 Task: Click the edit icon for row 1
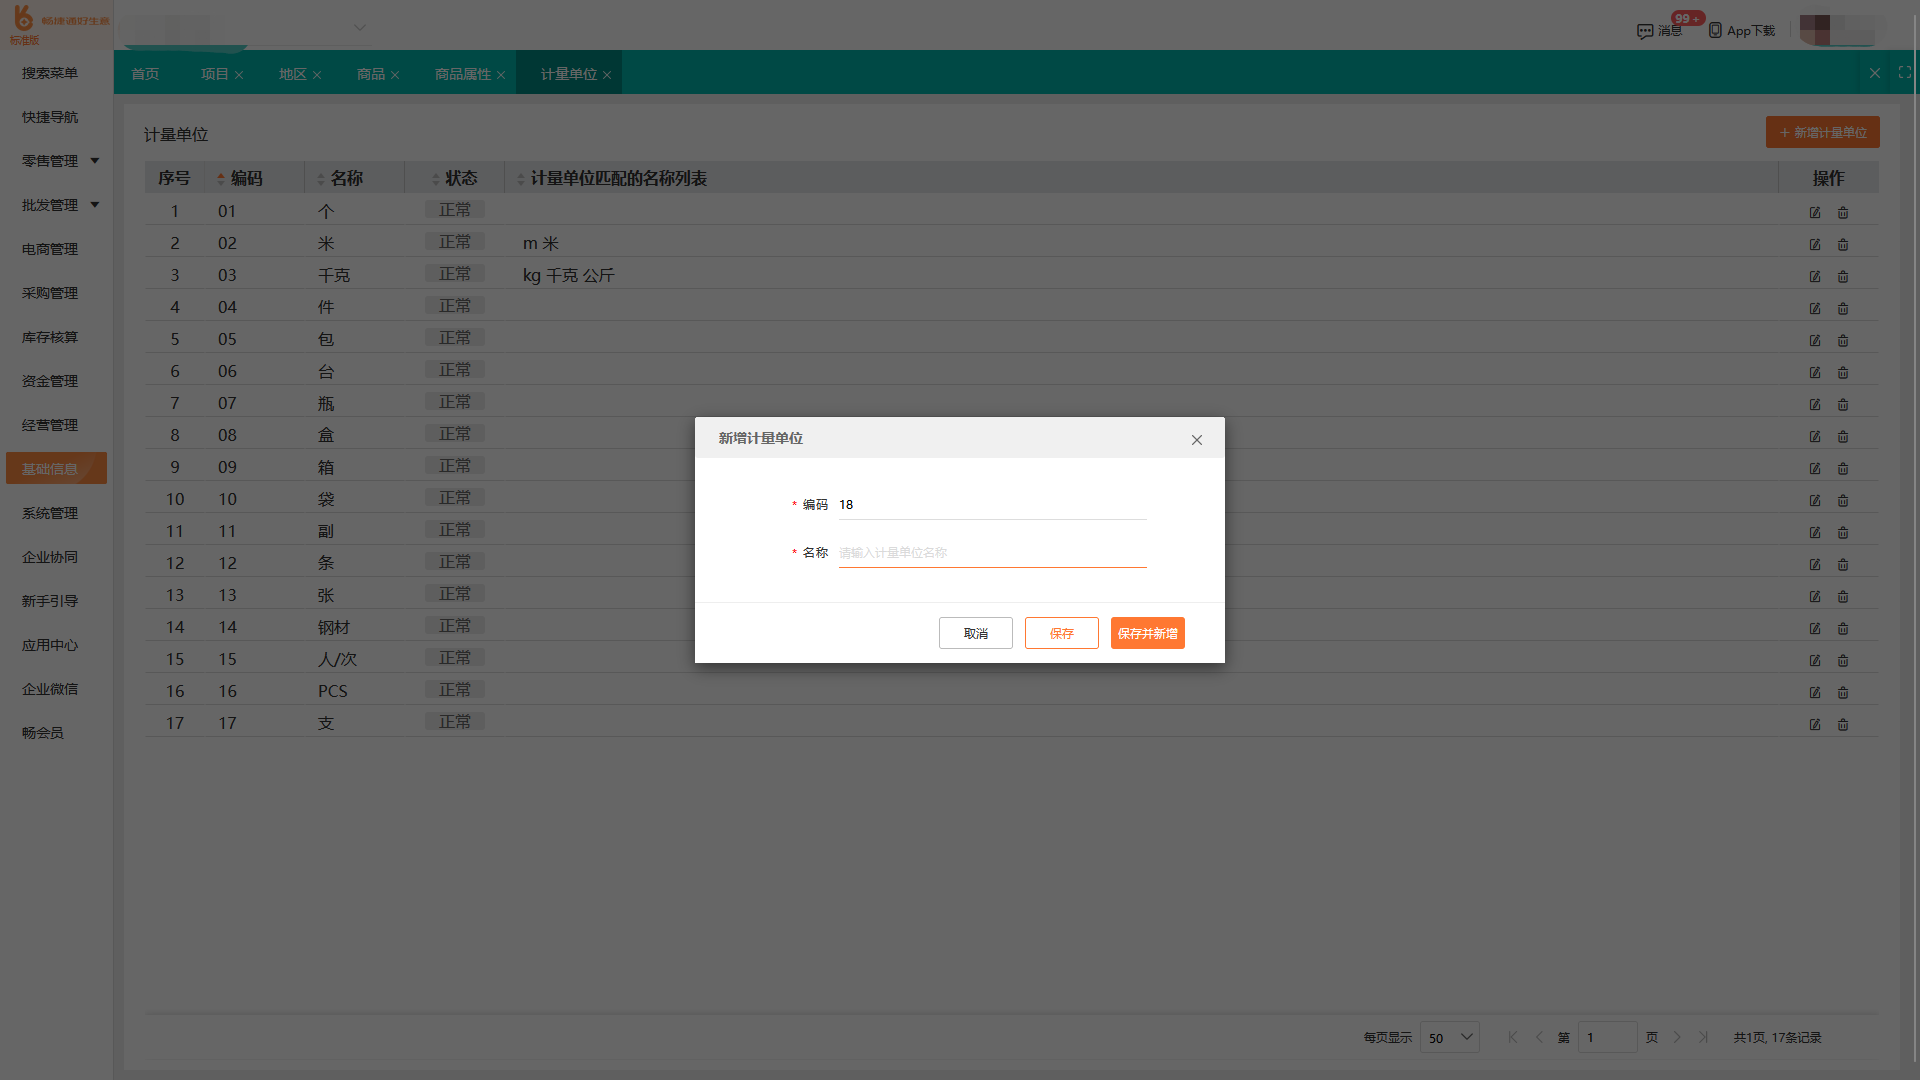coord(1815,212)
